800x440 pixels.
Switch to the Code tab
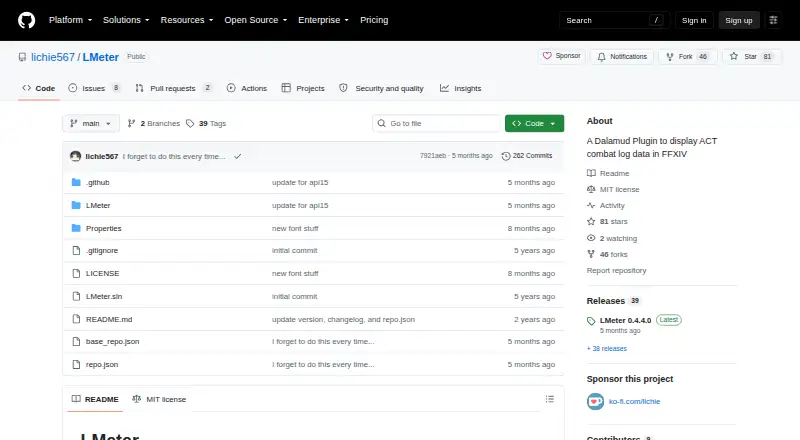[39, 88]
